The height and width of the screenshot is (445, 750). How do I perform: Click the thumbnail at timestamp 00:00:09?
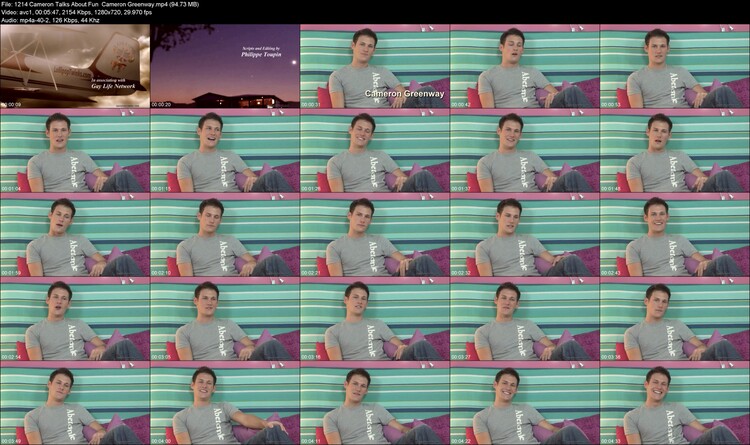coord(75,67)
